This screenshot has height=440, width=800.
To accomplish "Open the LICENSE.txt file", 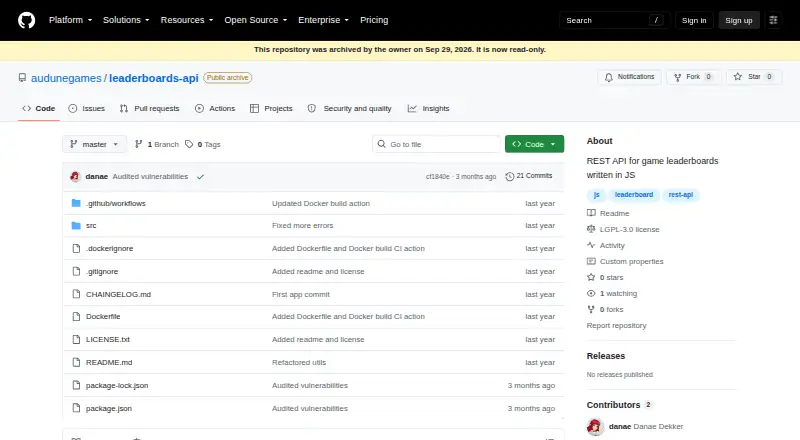I will point(108,339).
